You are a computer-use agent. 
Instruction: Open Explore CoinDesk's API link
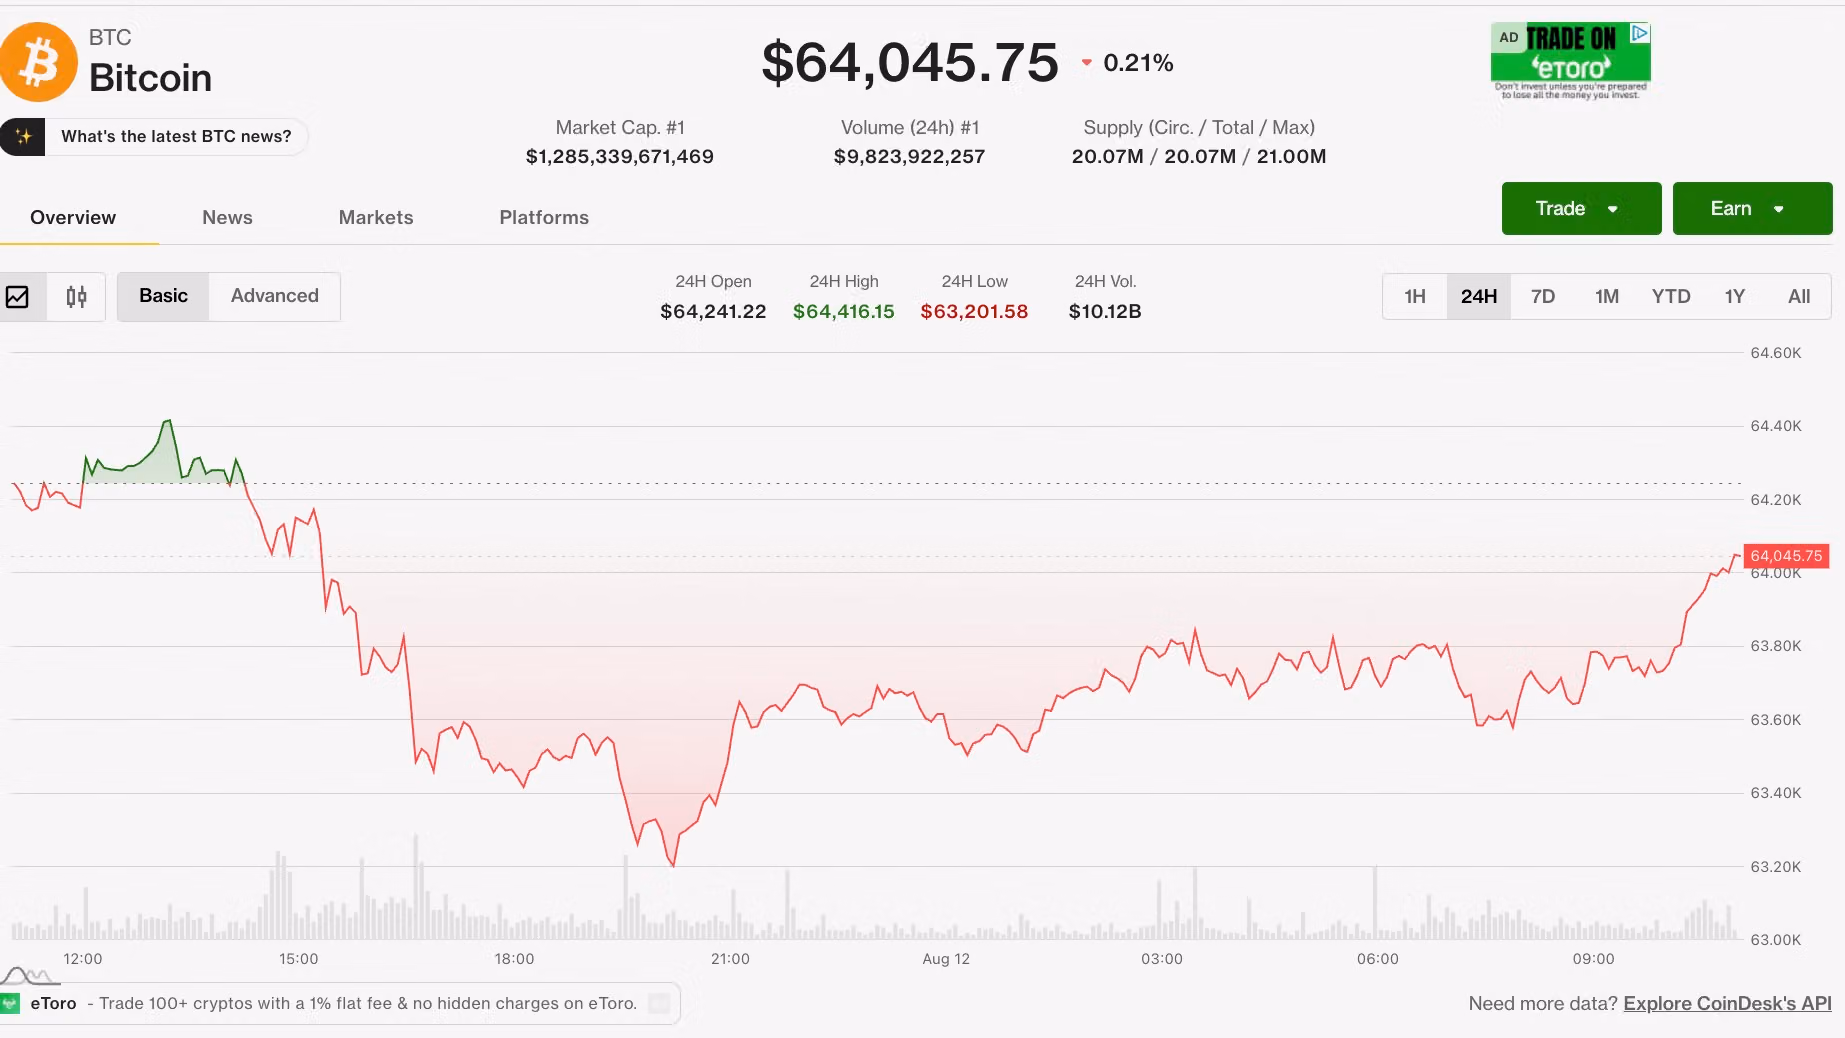pyautogui.click(x=1727, y=1003)
